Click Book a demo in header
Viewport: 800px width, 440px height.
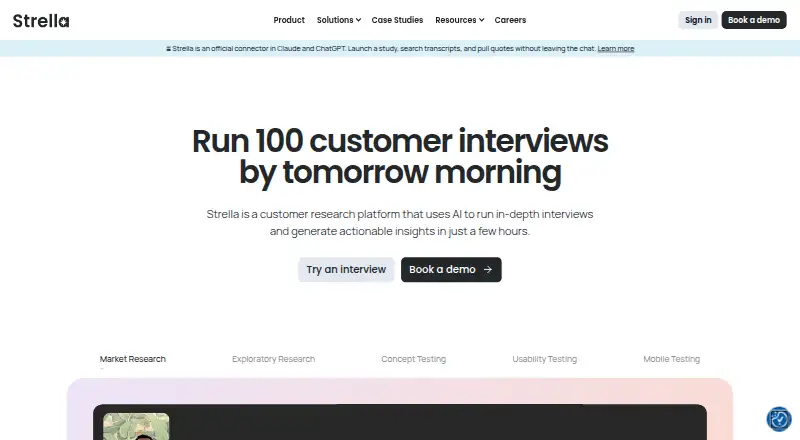tap(754, 20)
